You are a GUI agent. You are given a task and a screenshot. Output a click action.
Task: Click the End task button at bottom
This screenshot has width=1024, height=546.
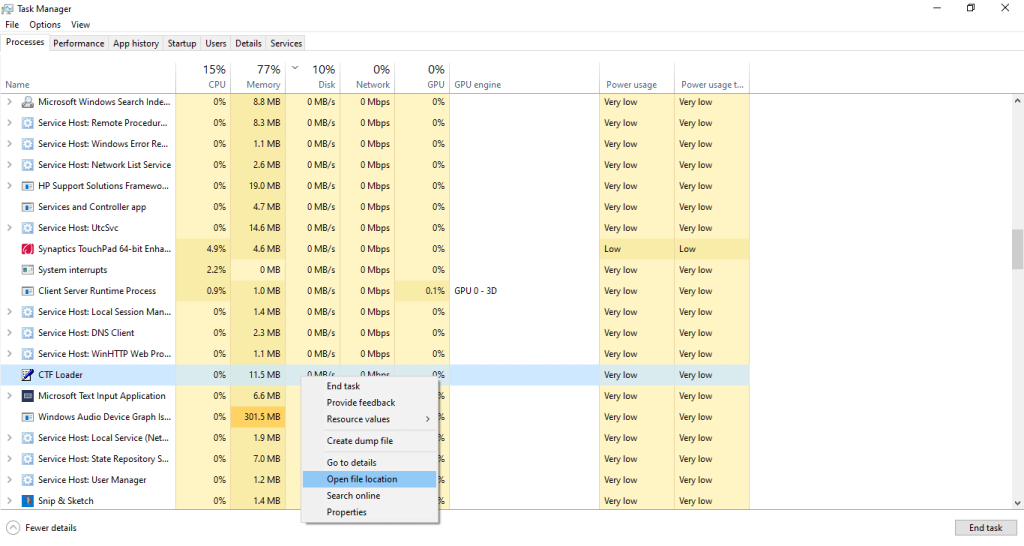pos(985,528)
